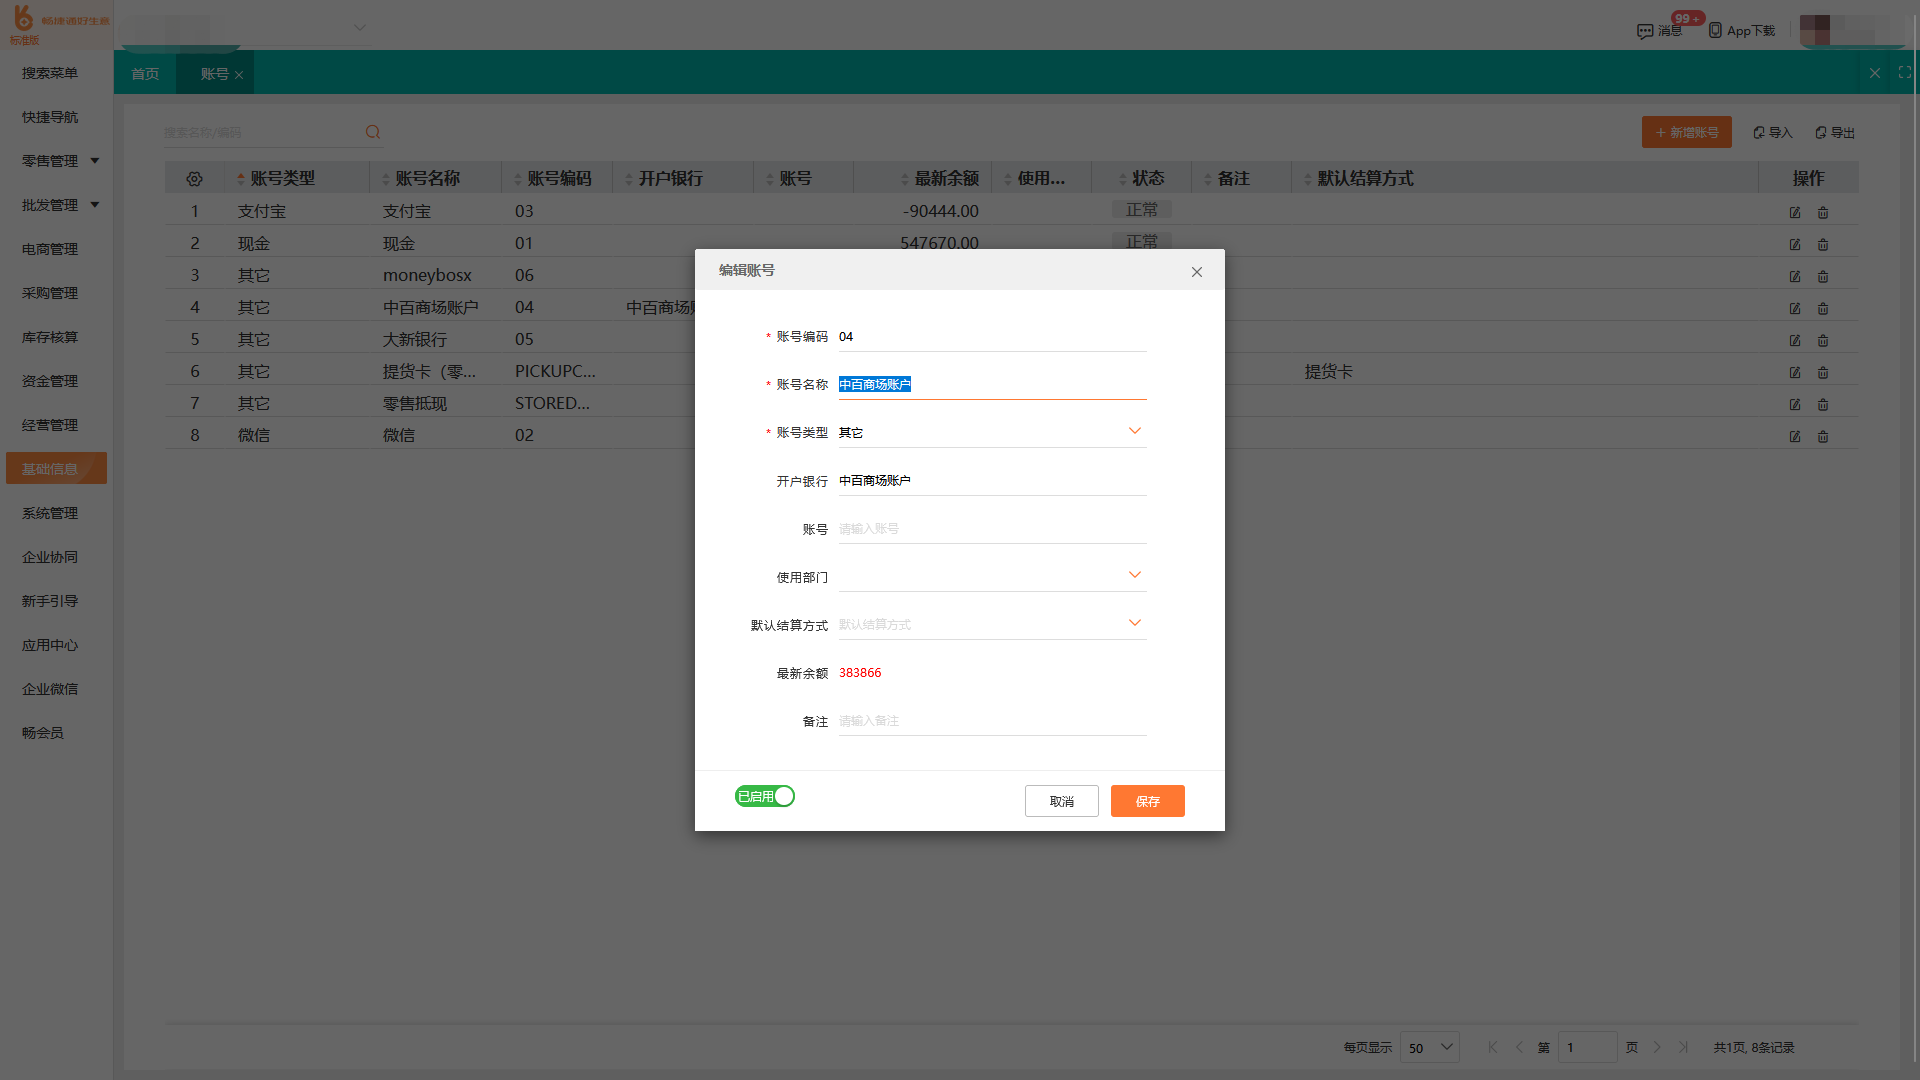This screenshot has height=1080, width=1920.
Task: Click the 保存 save button
Action: coord(1147,800)
